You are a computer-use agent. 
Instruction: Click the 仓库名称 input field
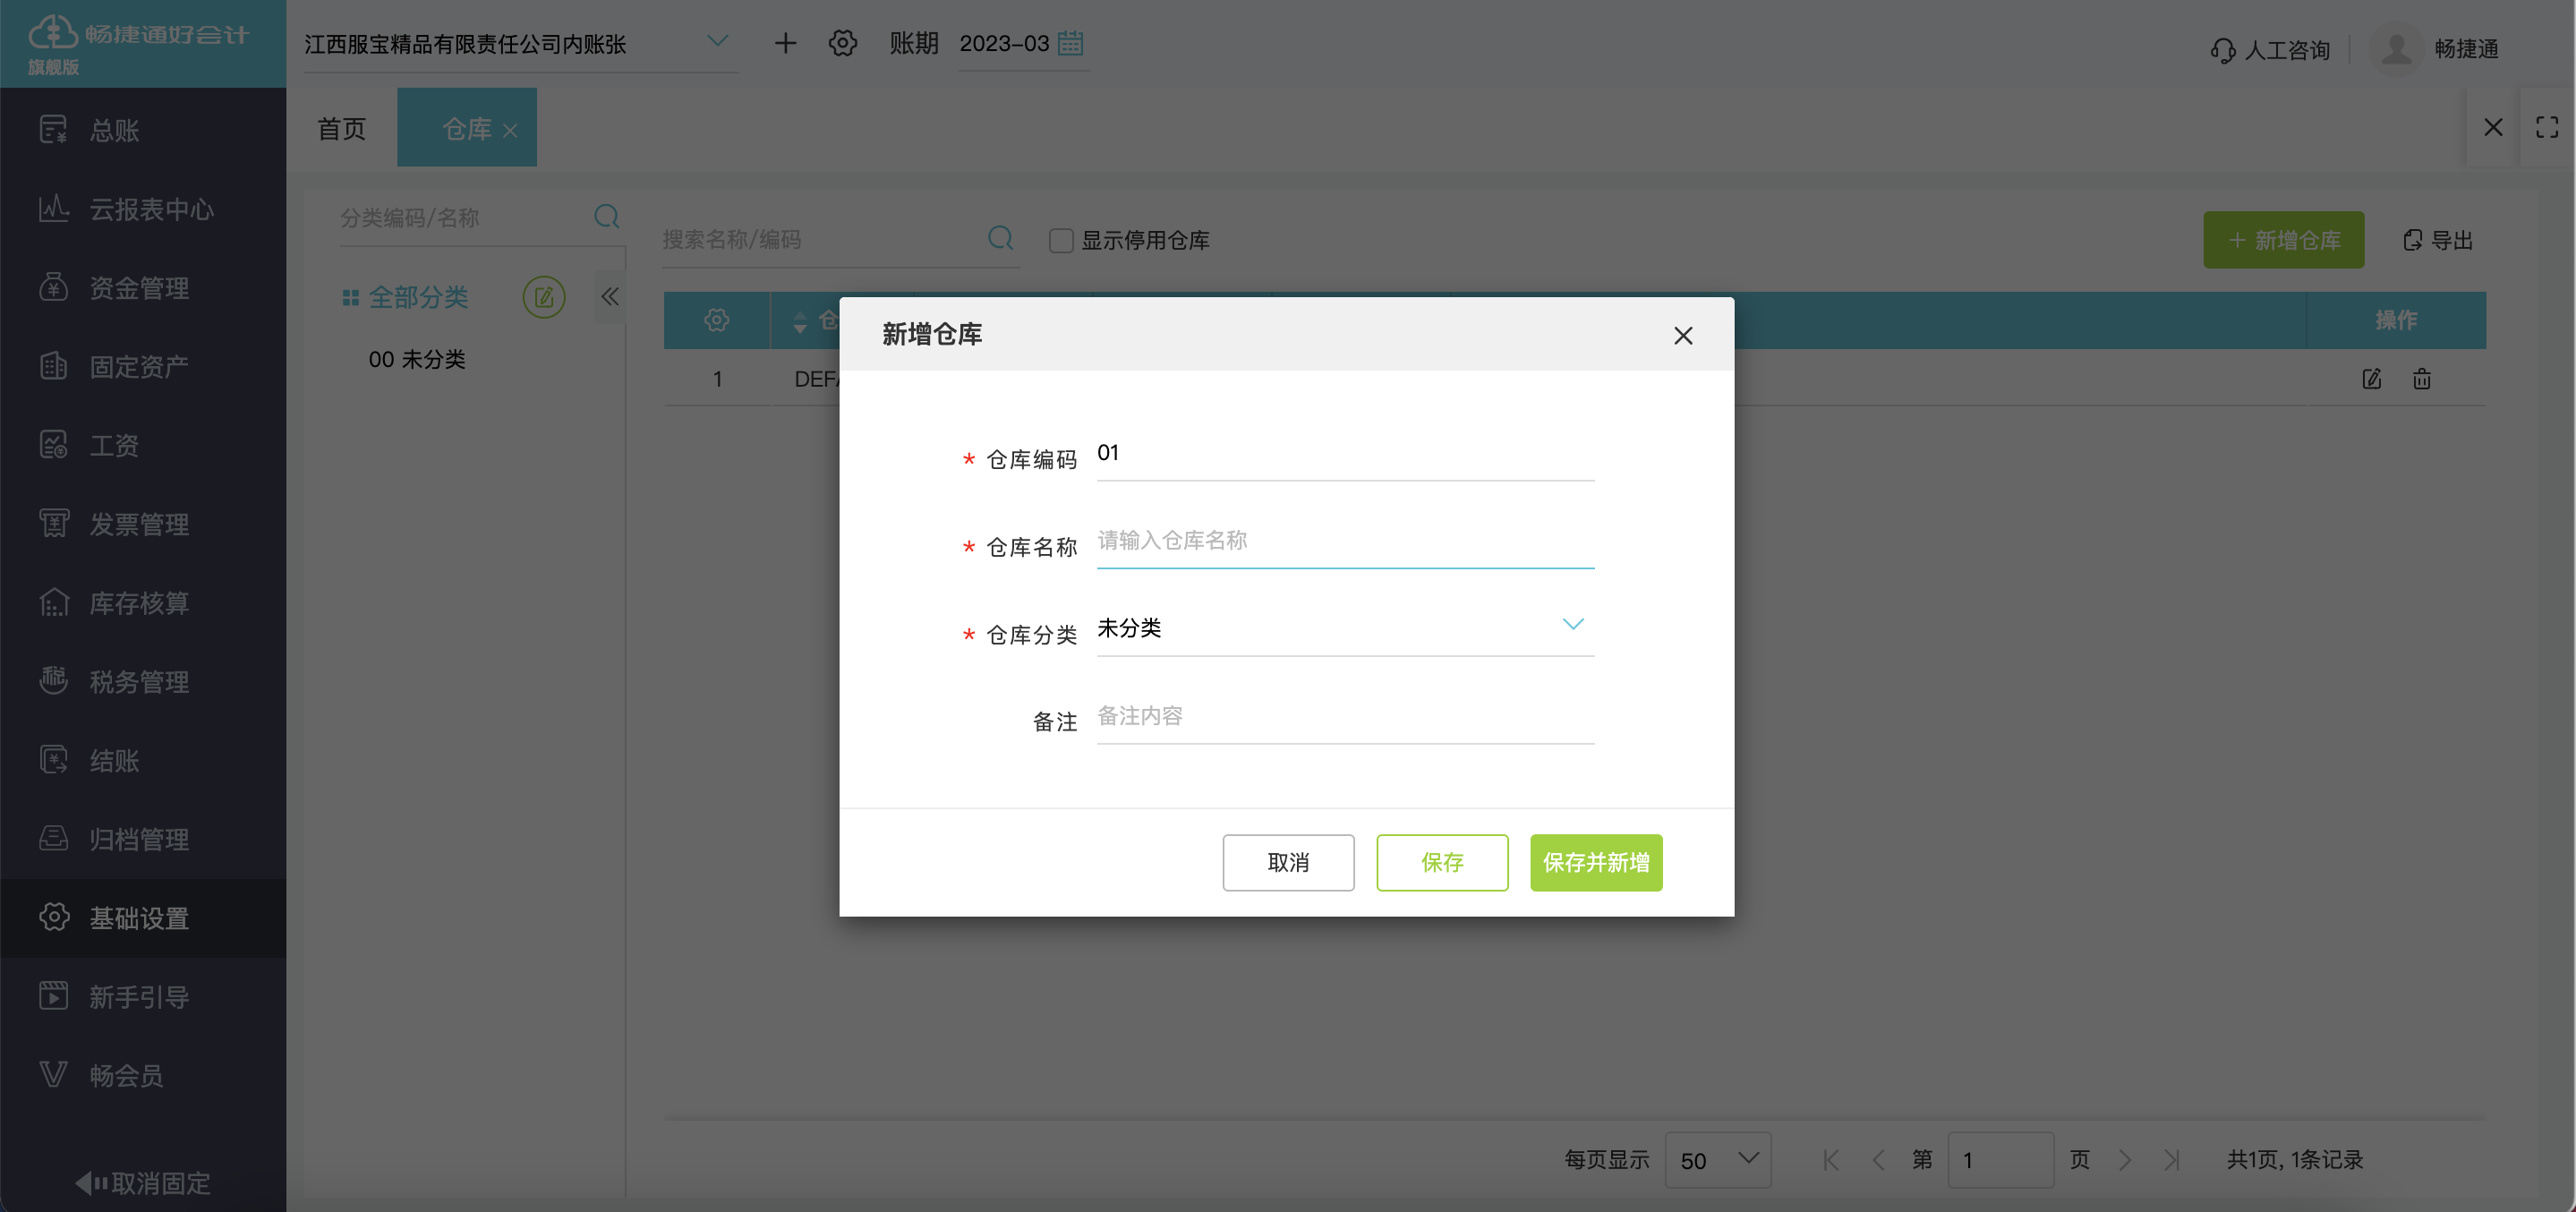(x=1343, y=541)
